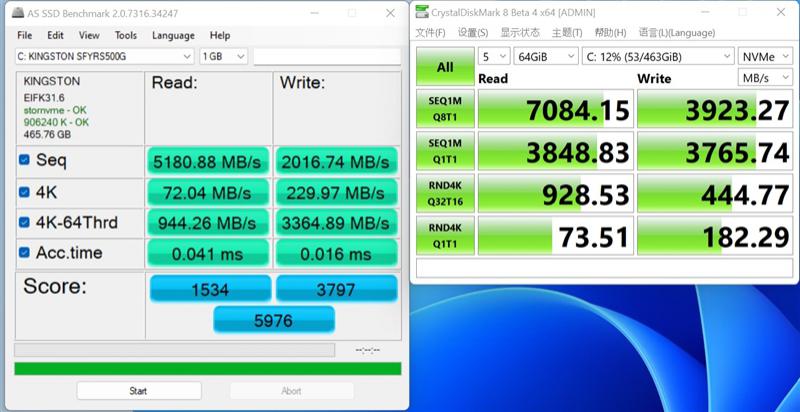The height and width of the screenshot is (412, 800).
Task: Click the CrystalDiskMark title bar icon
Action: [420, 11]
